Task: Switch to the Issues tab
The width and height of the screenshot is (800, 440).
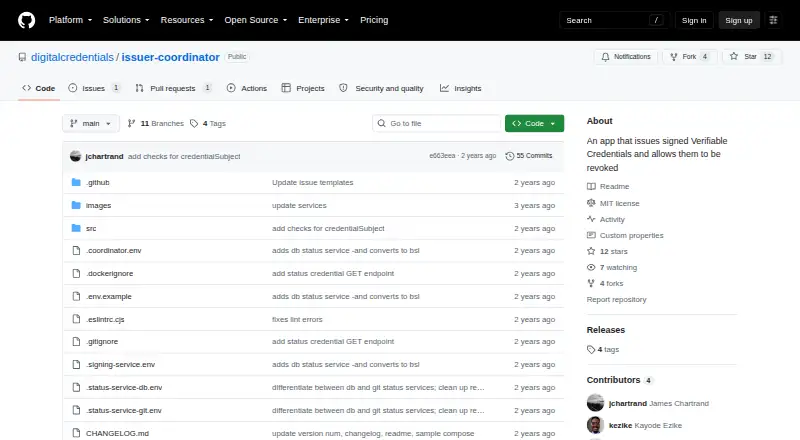Action: 94,88
